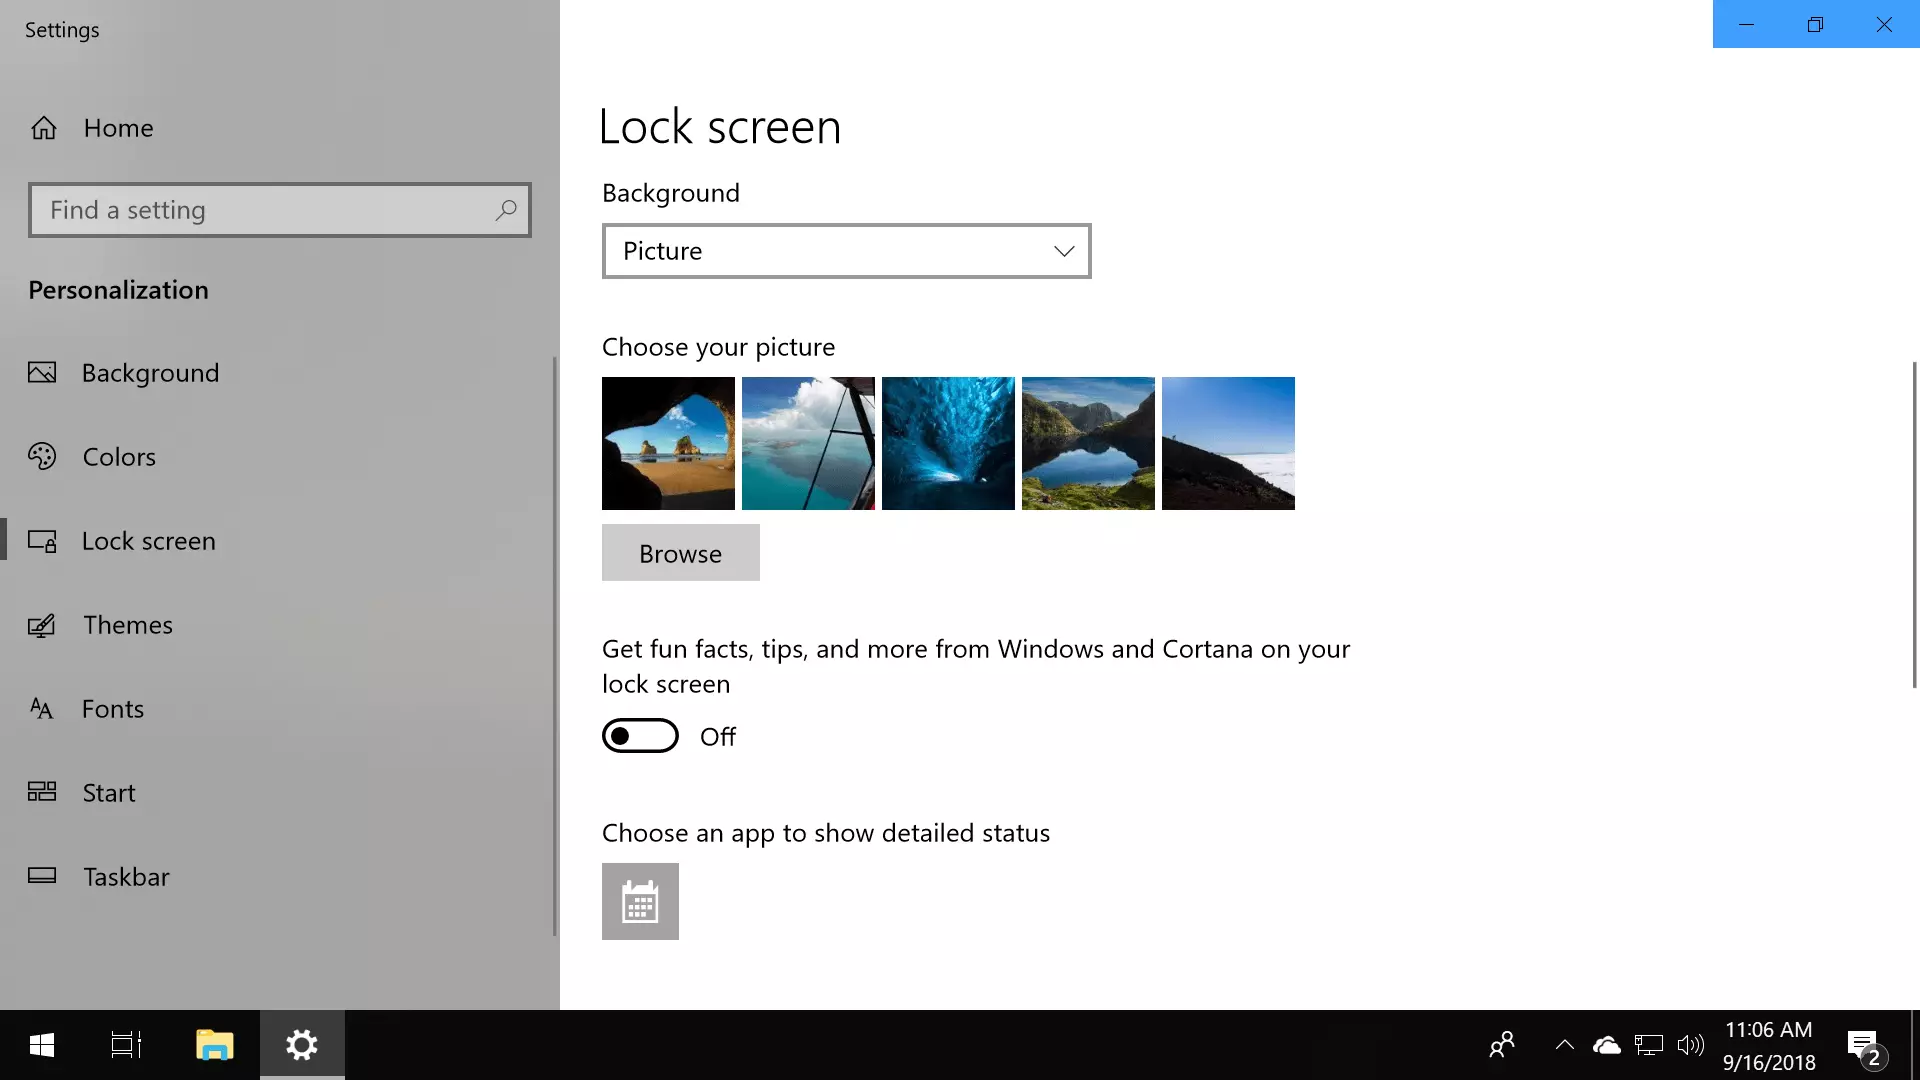
Task: Select the mountain lake landscape thumbnail
Action: 1088,443
